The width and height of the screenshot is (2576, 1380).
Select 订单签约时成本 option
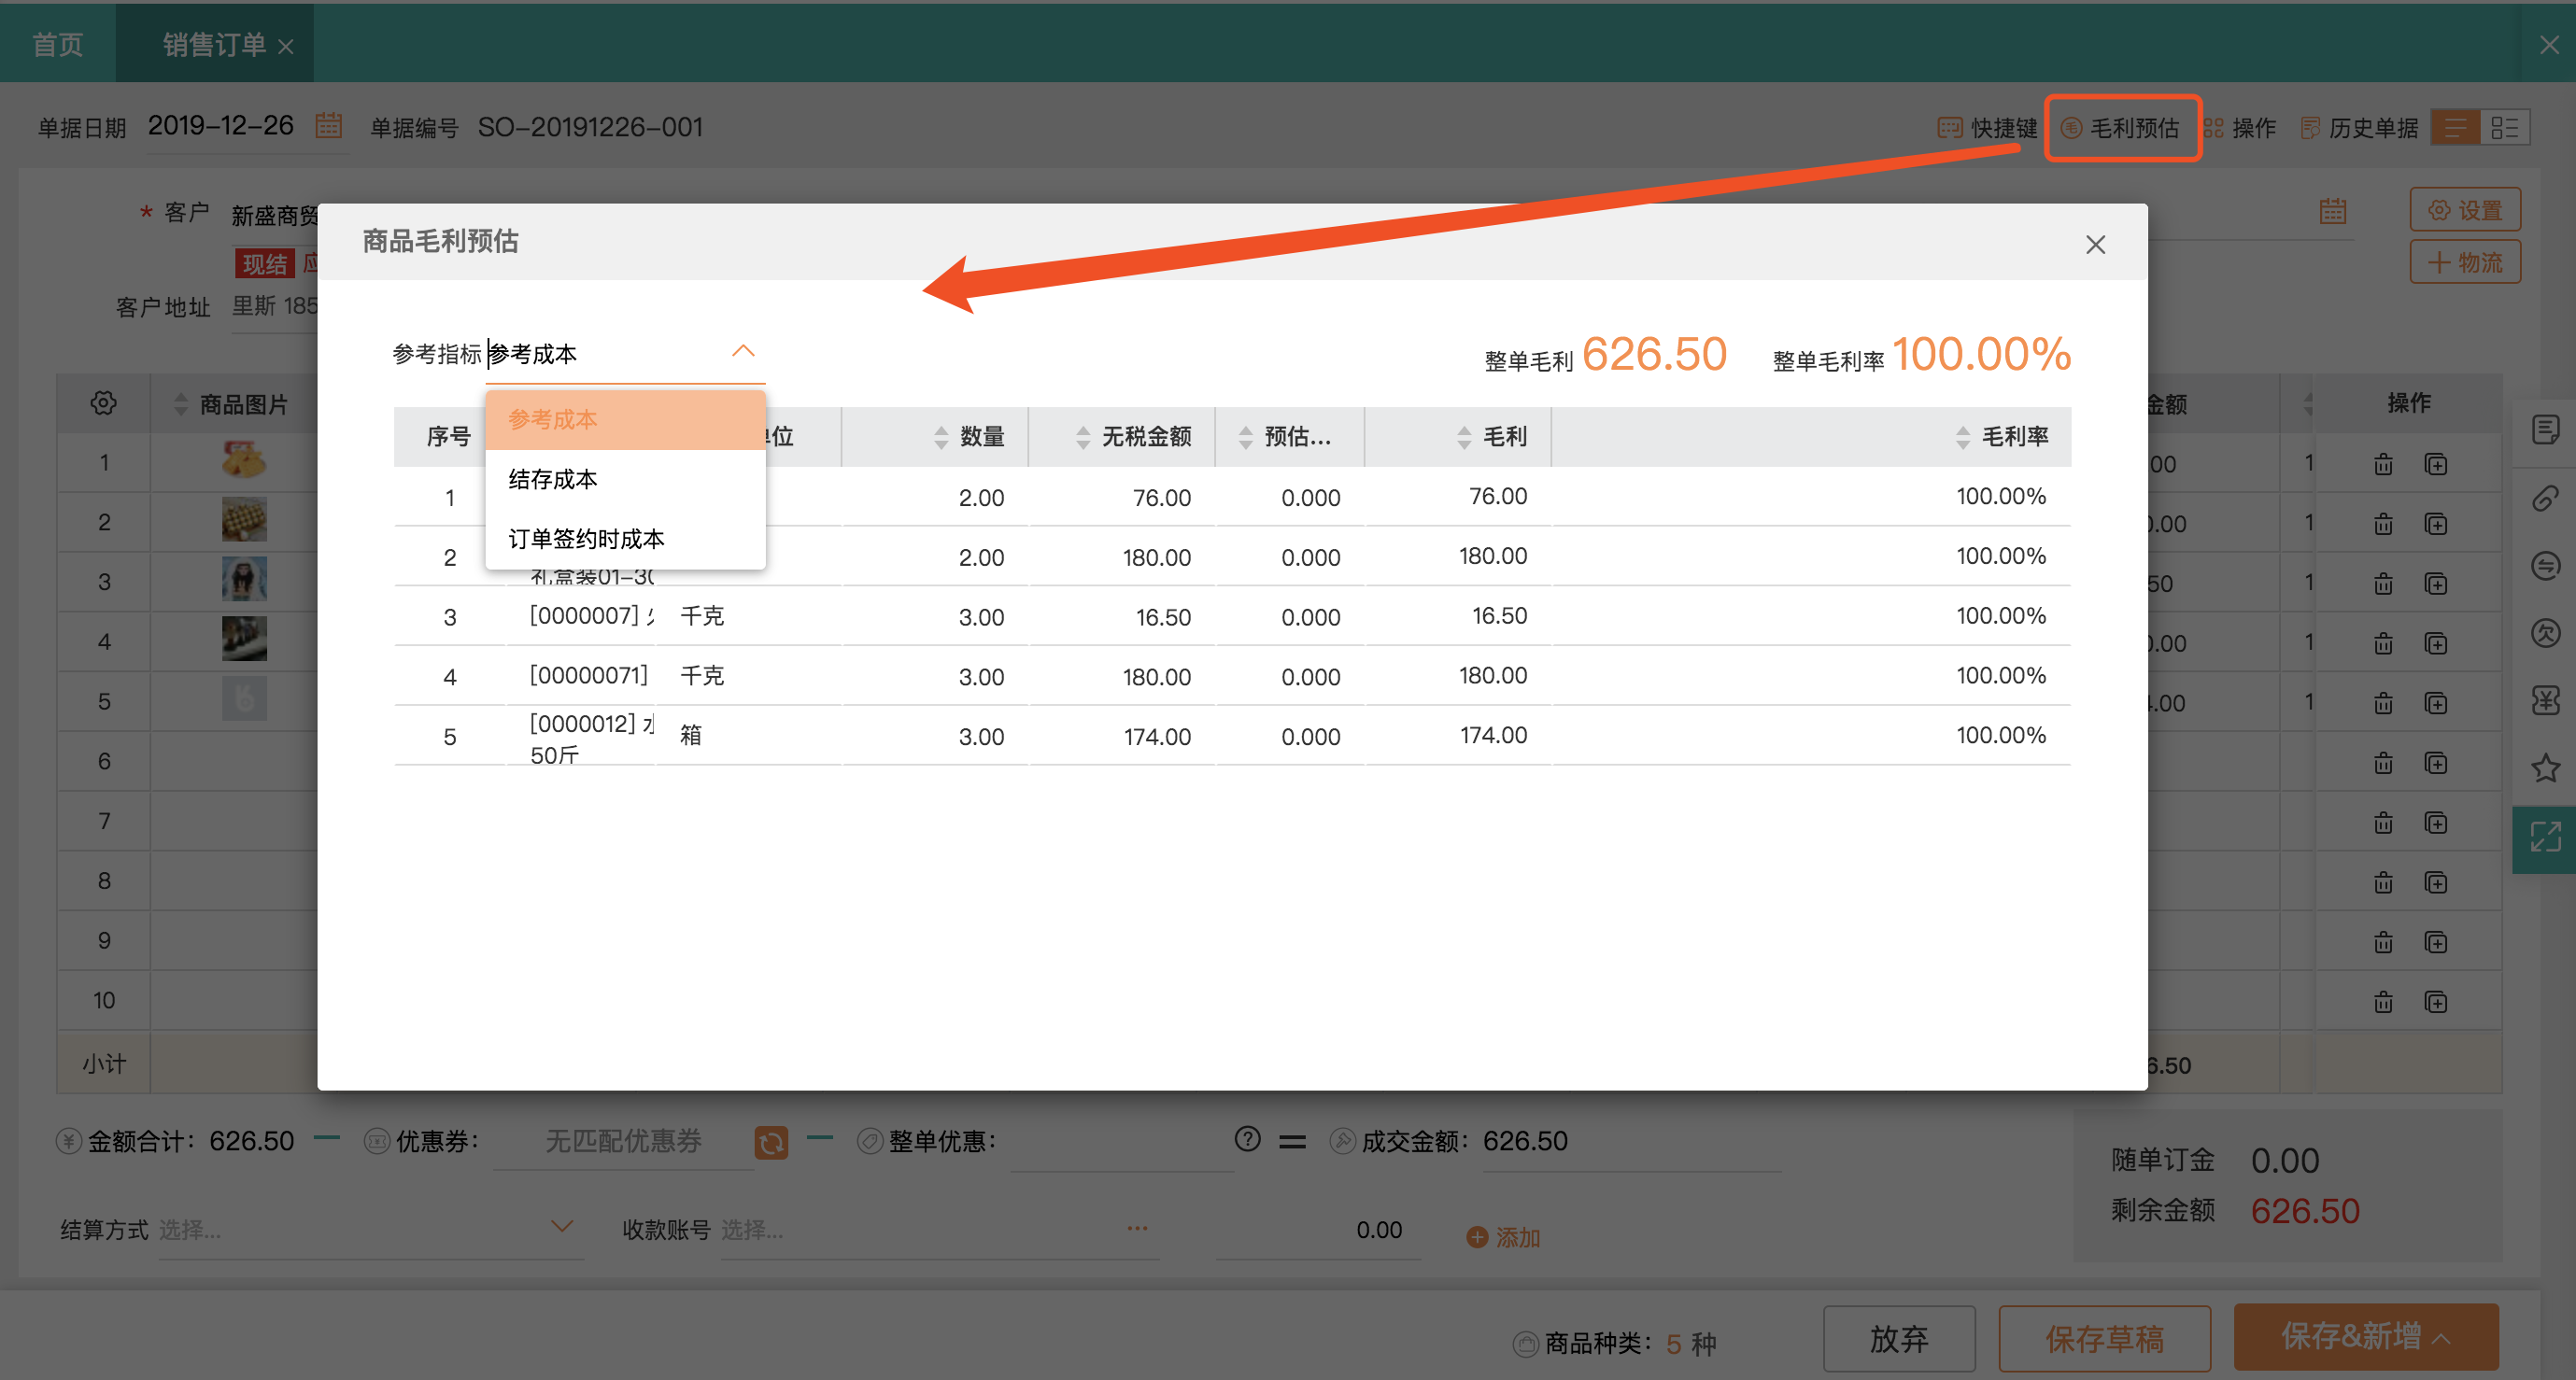tap(587, 537)
